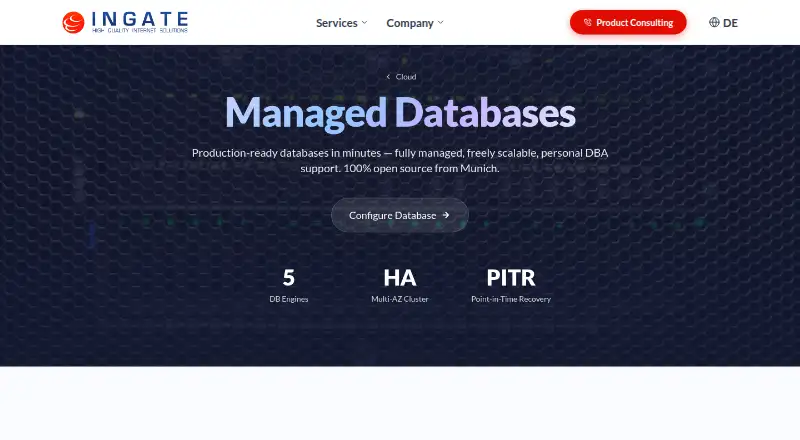Expand the Services dropdown chevron
Image resolution: width=800 pixels, height=440 pixels.
364,22
